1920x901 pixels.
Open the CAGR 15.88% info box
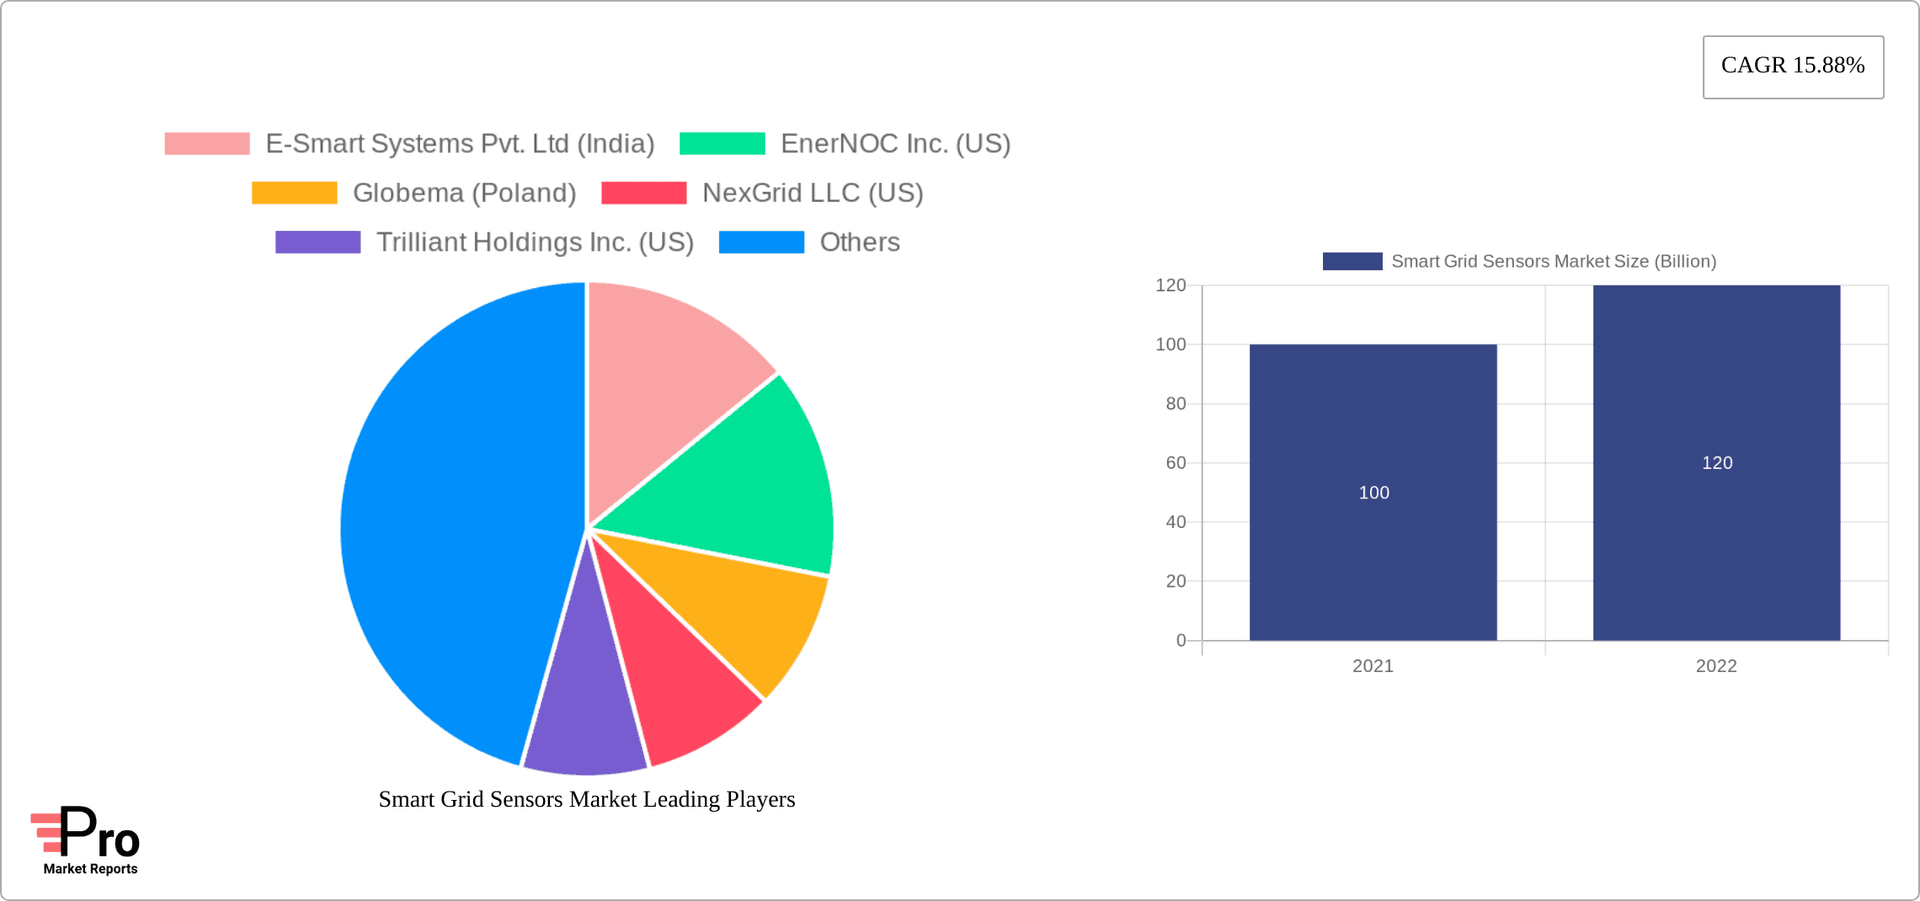click(1792, 66)
